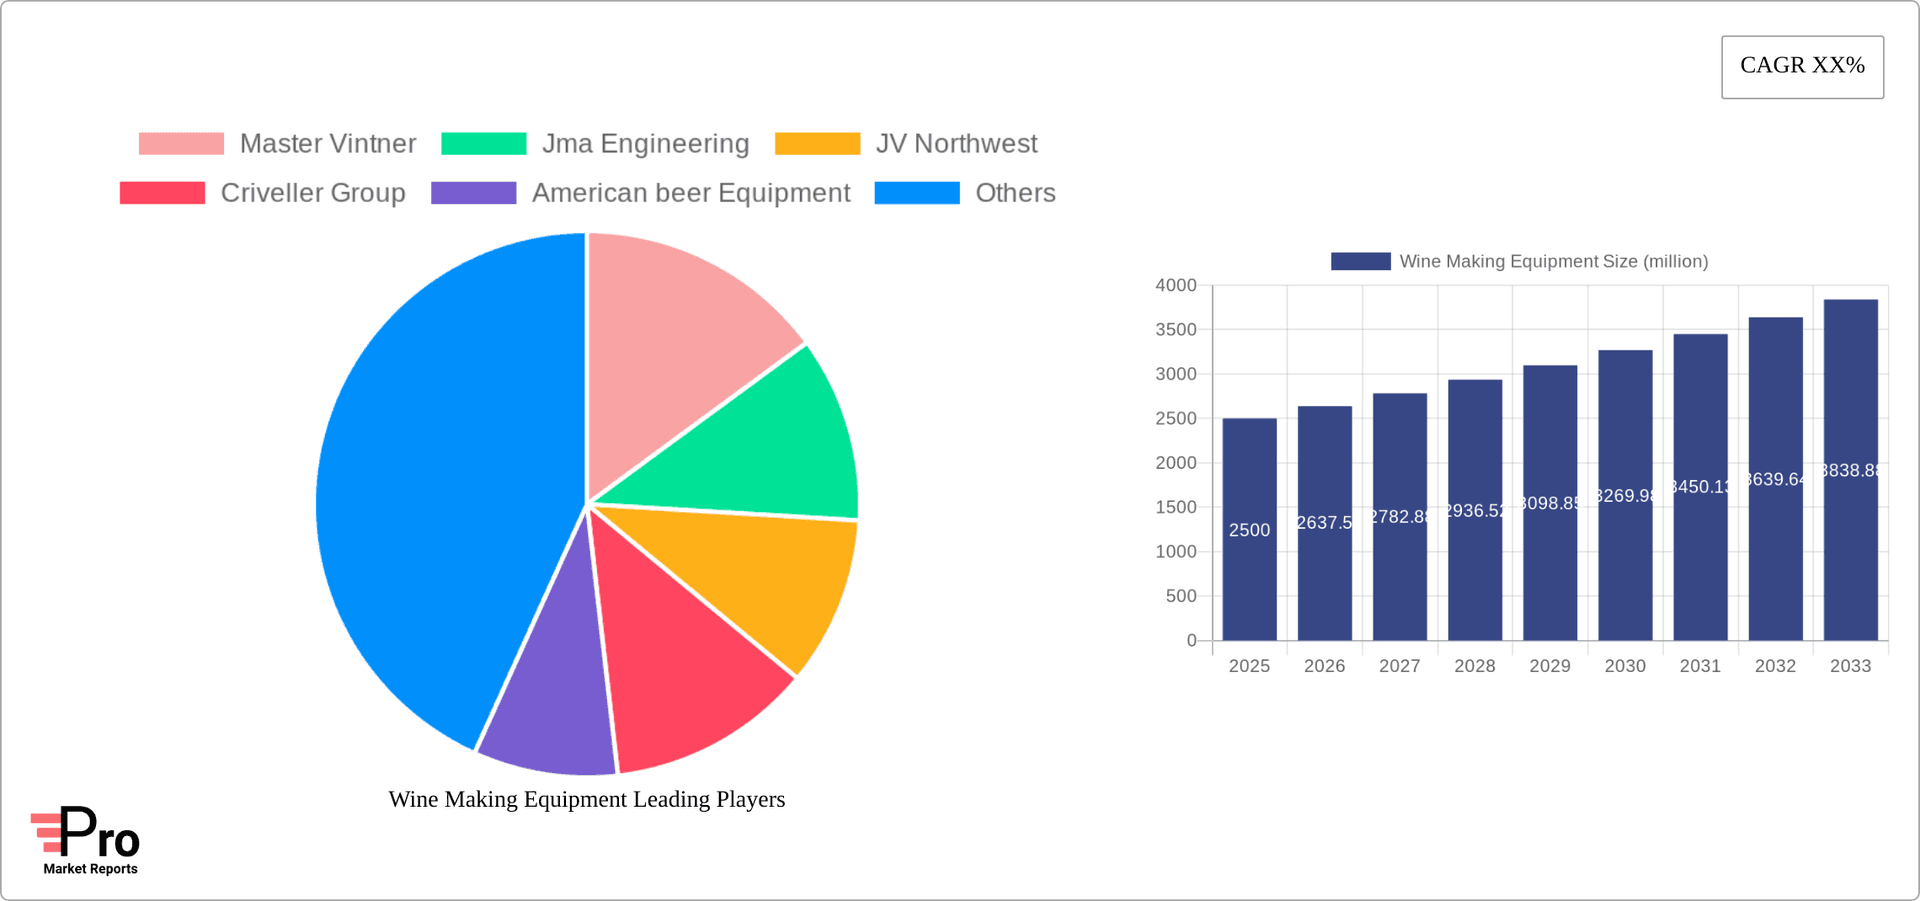Toggle visibility of Master Vintner series
Screen dimensions: 1920x901
328,143
